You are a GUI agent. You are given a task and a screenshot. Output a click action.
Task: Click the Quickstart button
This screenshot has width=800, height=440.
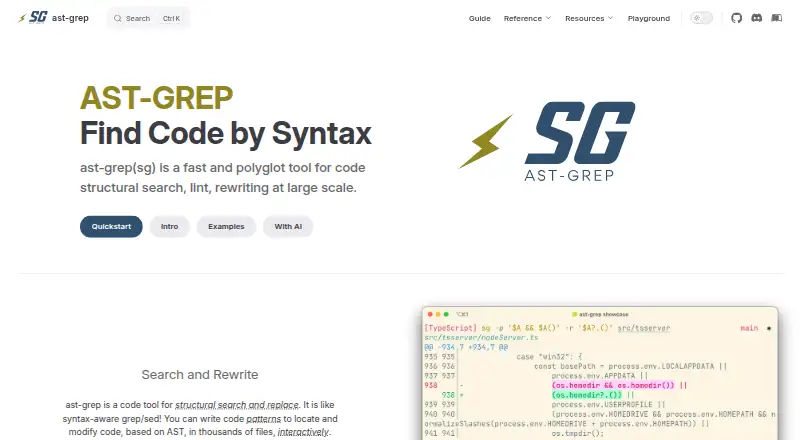pos(111,227)
